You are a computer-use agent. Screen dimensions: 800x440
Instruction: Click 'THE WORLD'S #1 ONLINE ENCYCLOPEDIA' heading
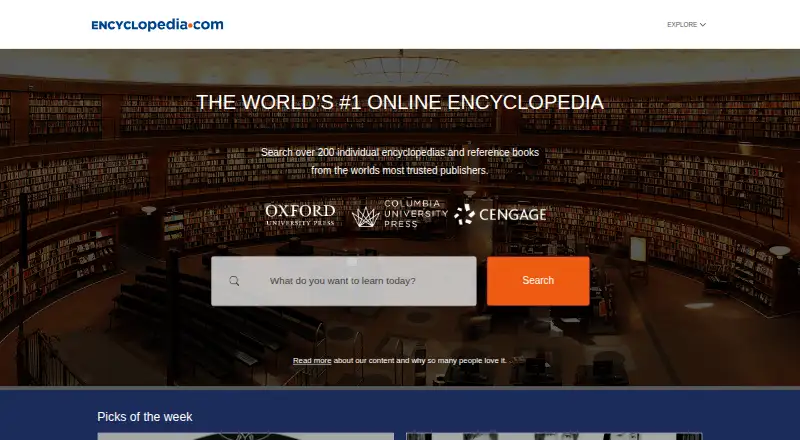(399, 102)
